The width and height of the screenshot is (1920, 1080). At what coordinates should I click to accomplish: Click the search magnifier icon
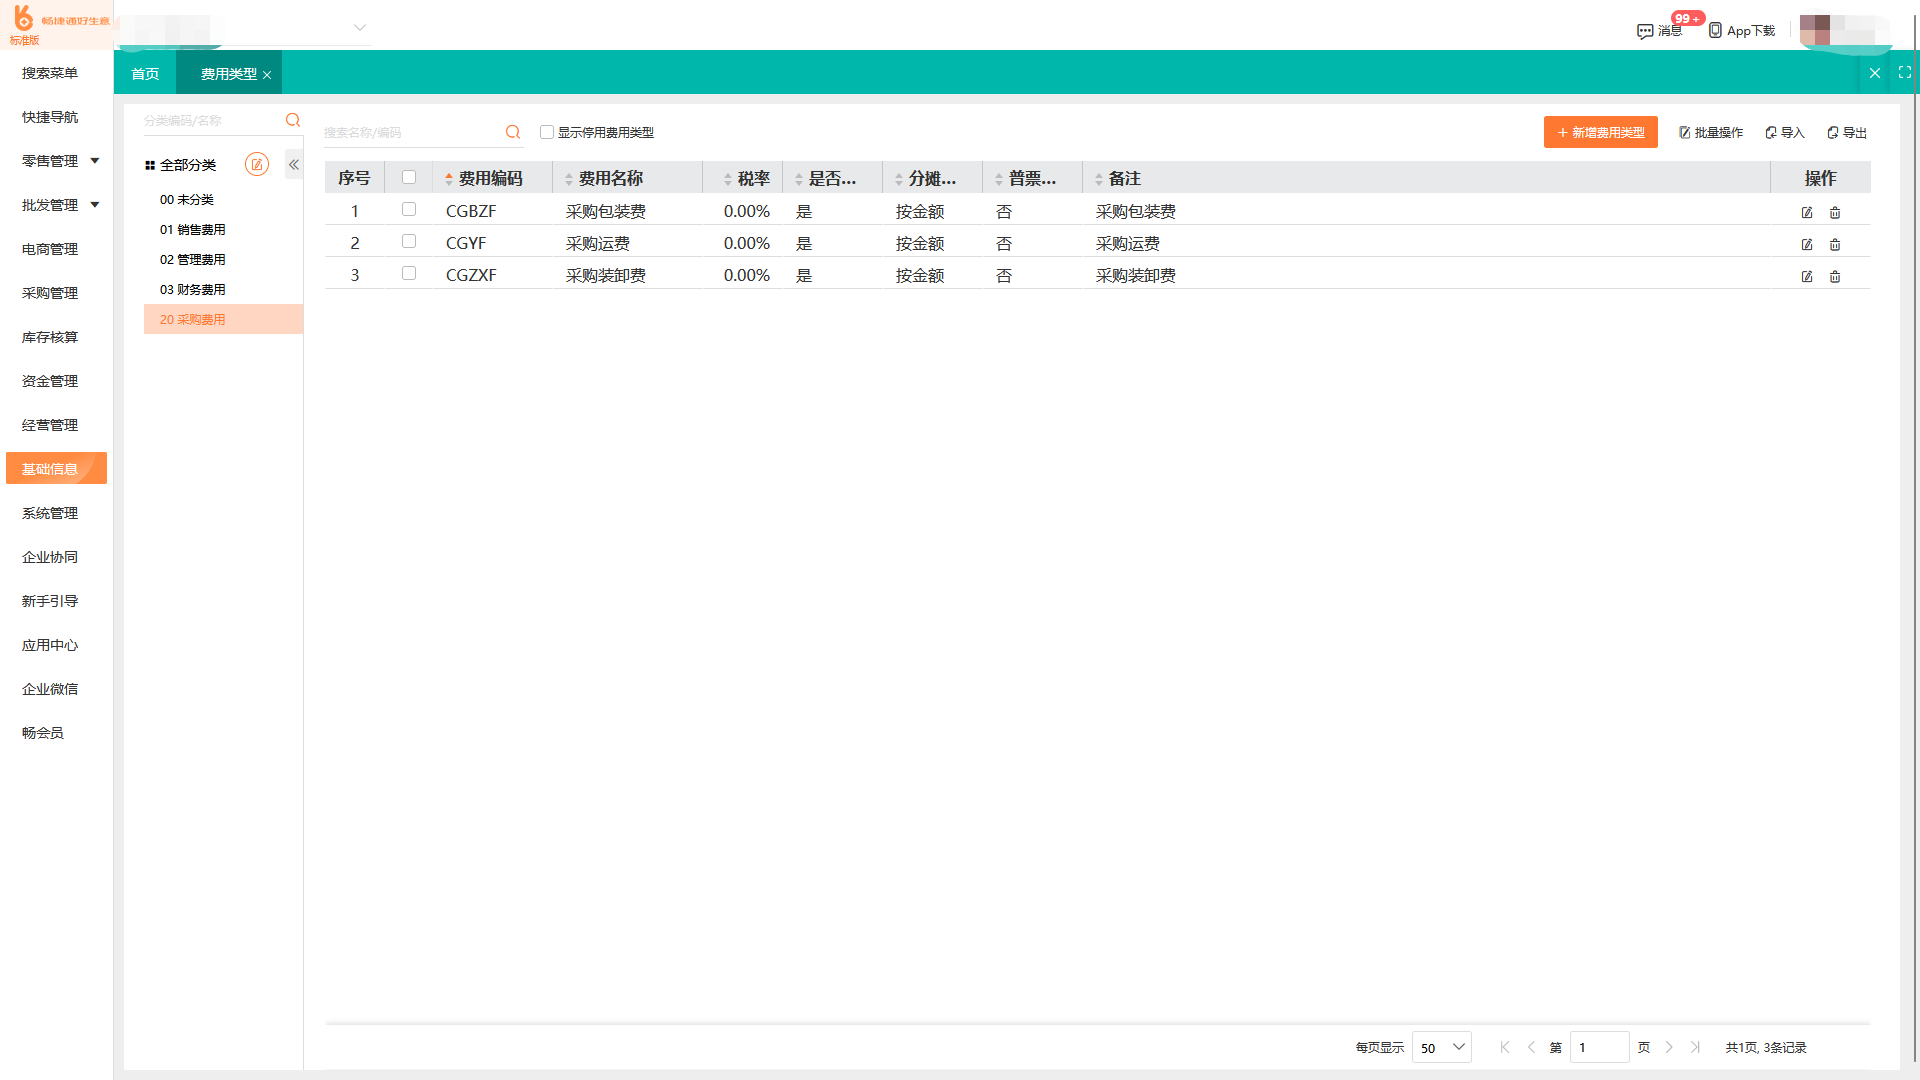(x=293, y=120)
